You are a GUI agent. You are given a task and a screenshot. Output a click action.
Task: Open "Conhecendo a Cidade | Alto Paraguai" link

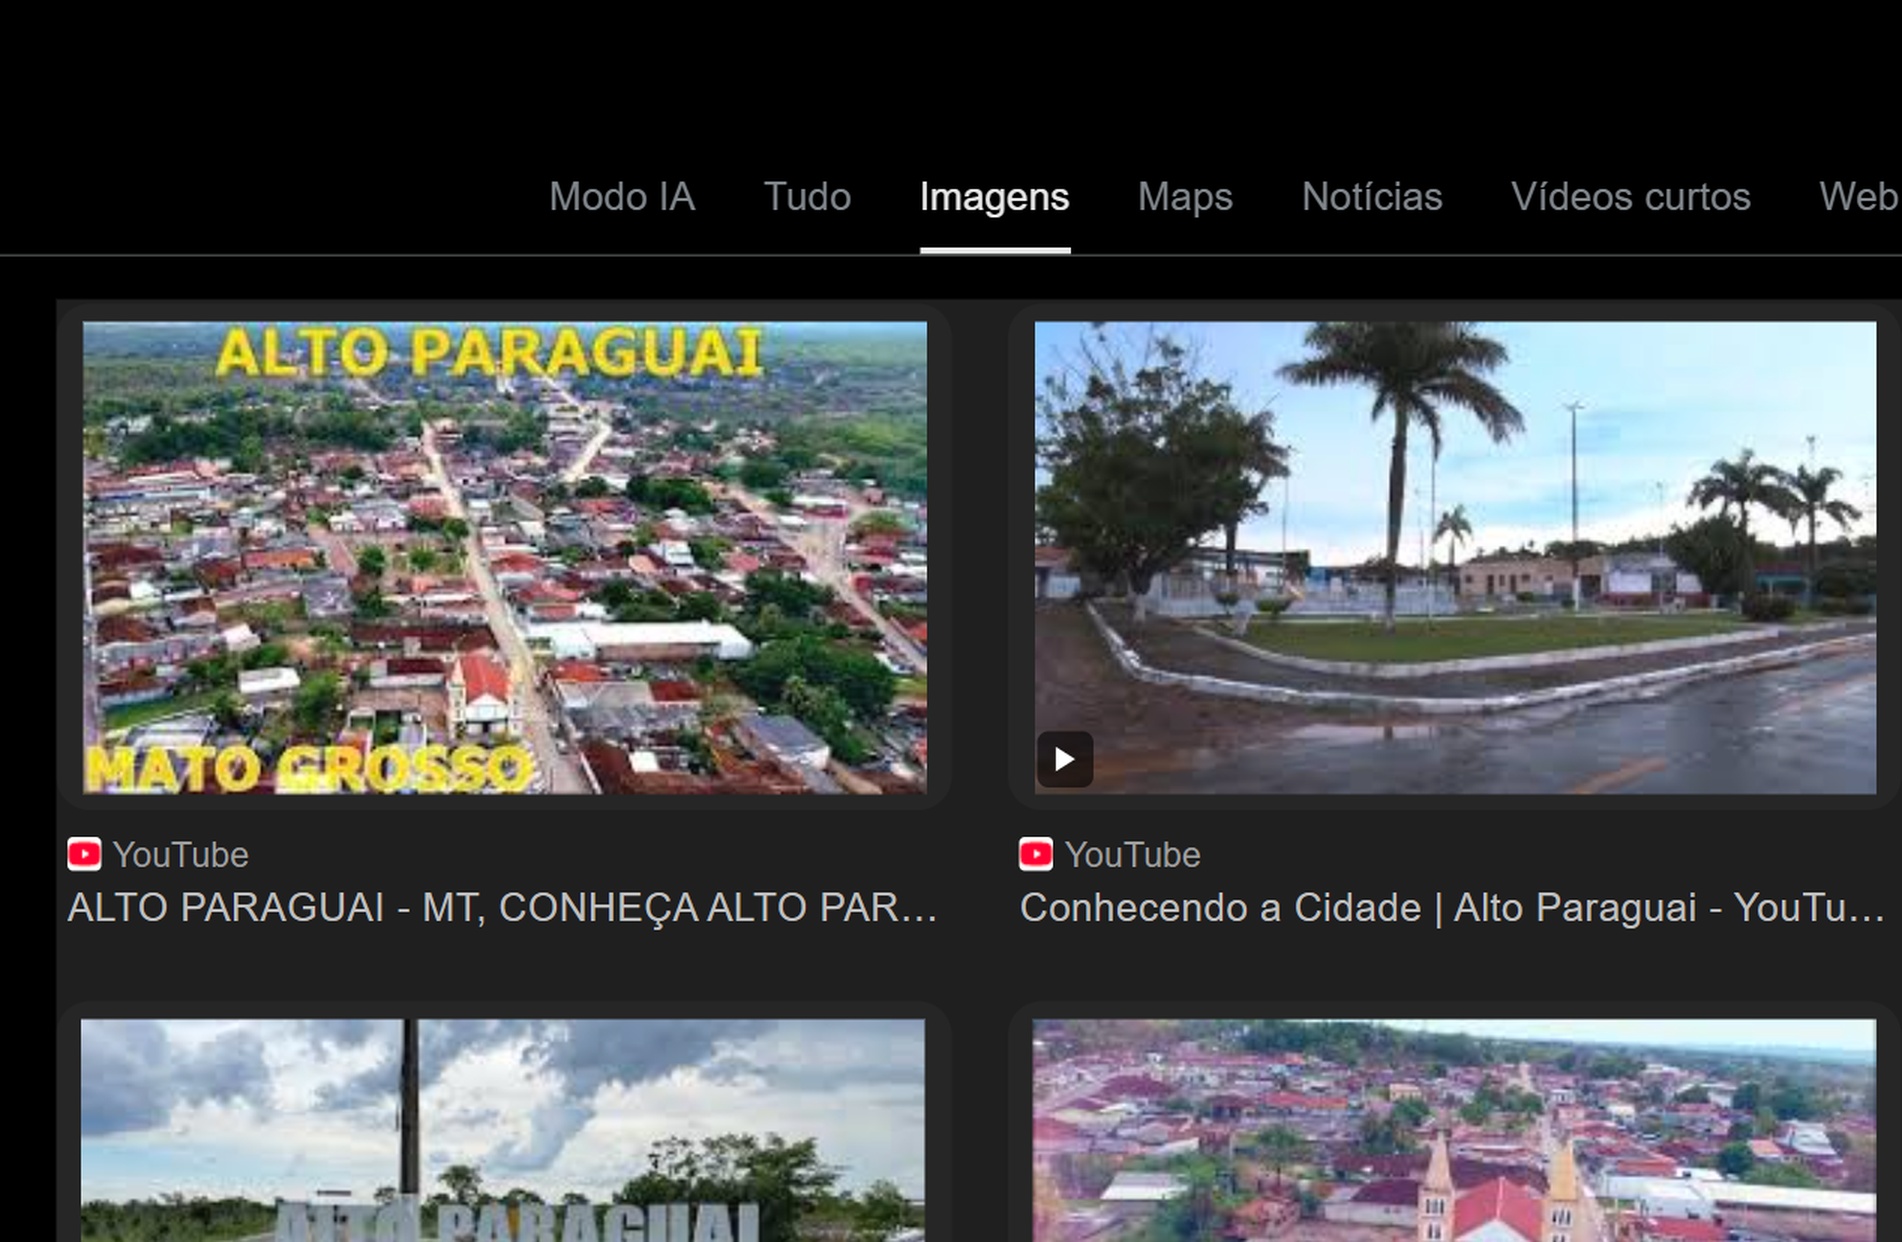tap(1451, 908)
